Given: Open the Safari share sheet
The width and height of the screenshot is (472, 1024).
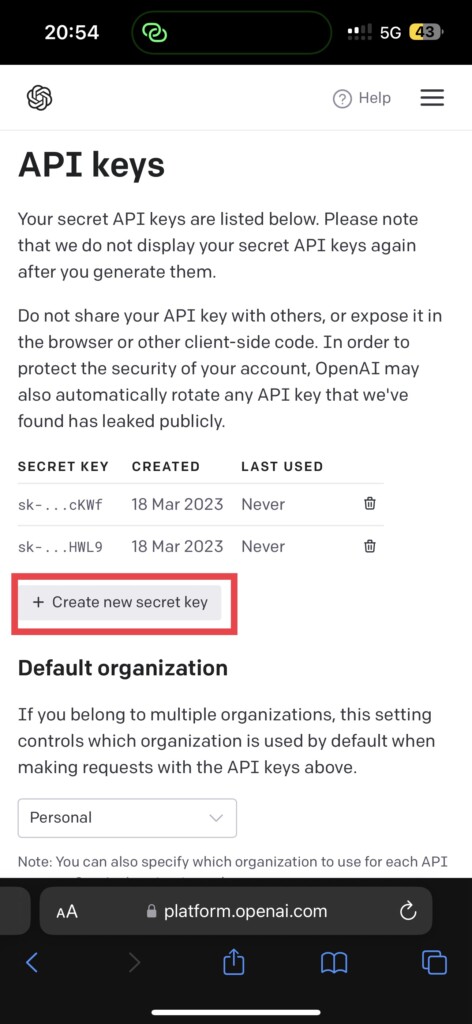Looking at the screenshot, I should [233, 961].
